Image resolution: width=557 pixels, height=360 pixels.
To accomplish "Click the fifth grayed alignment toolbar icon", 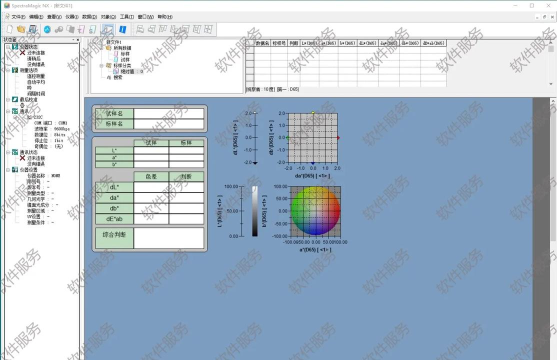I will point(185,29).
